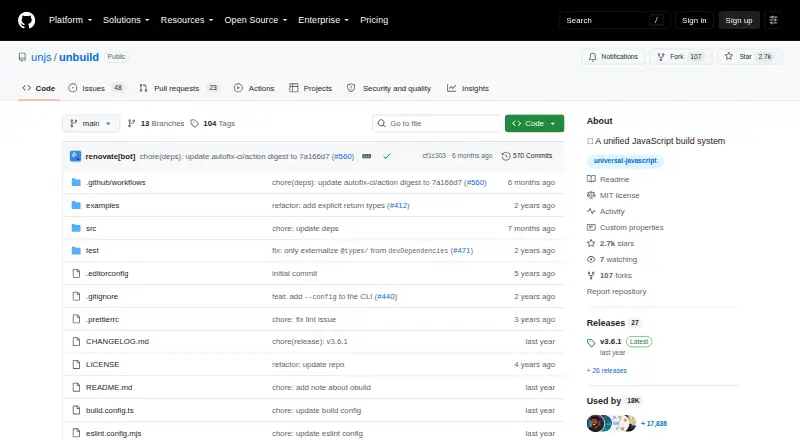This screenshot has height=440, width=800.
Task: Open the .github/workflows folder
Action: pos(116,182)
